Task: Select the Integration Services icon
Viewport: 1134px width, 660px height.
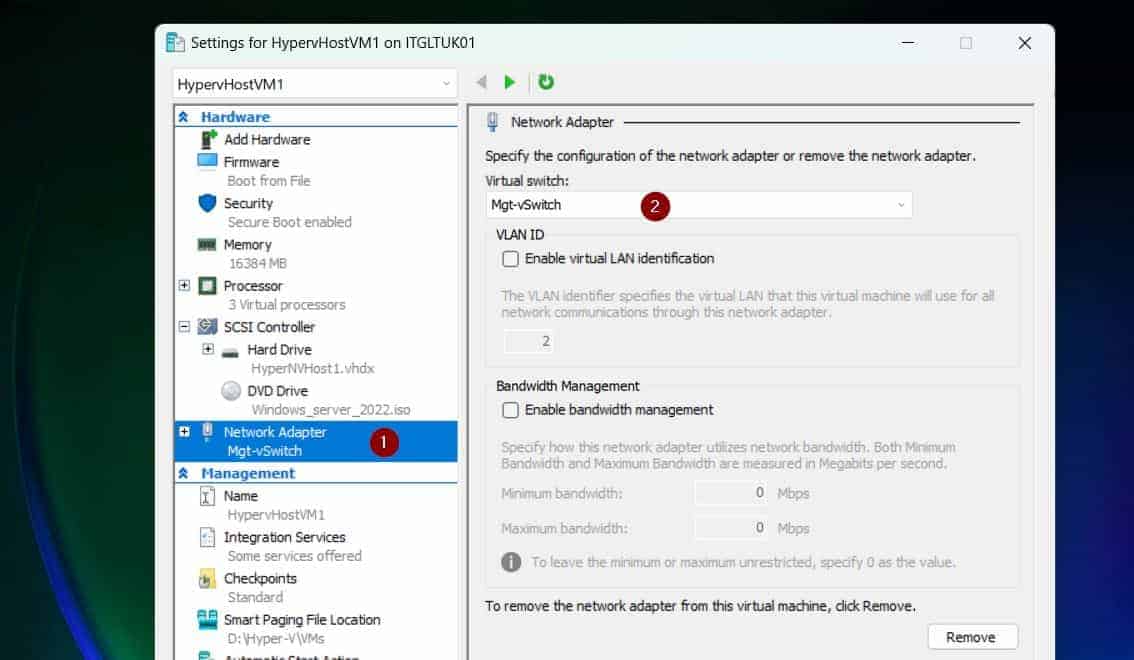Action: tap(207, 537)
